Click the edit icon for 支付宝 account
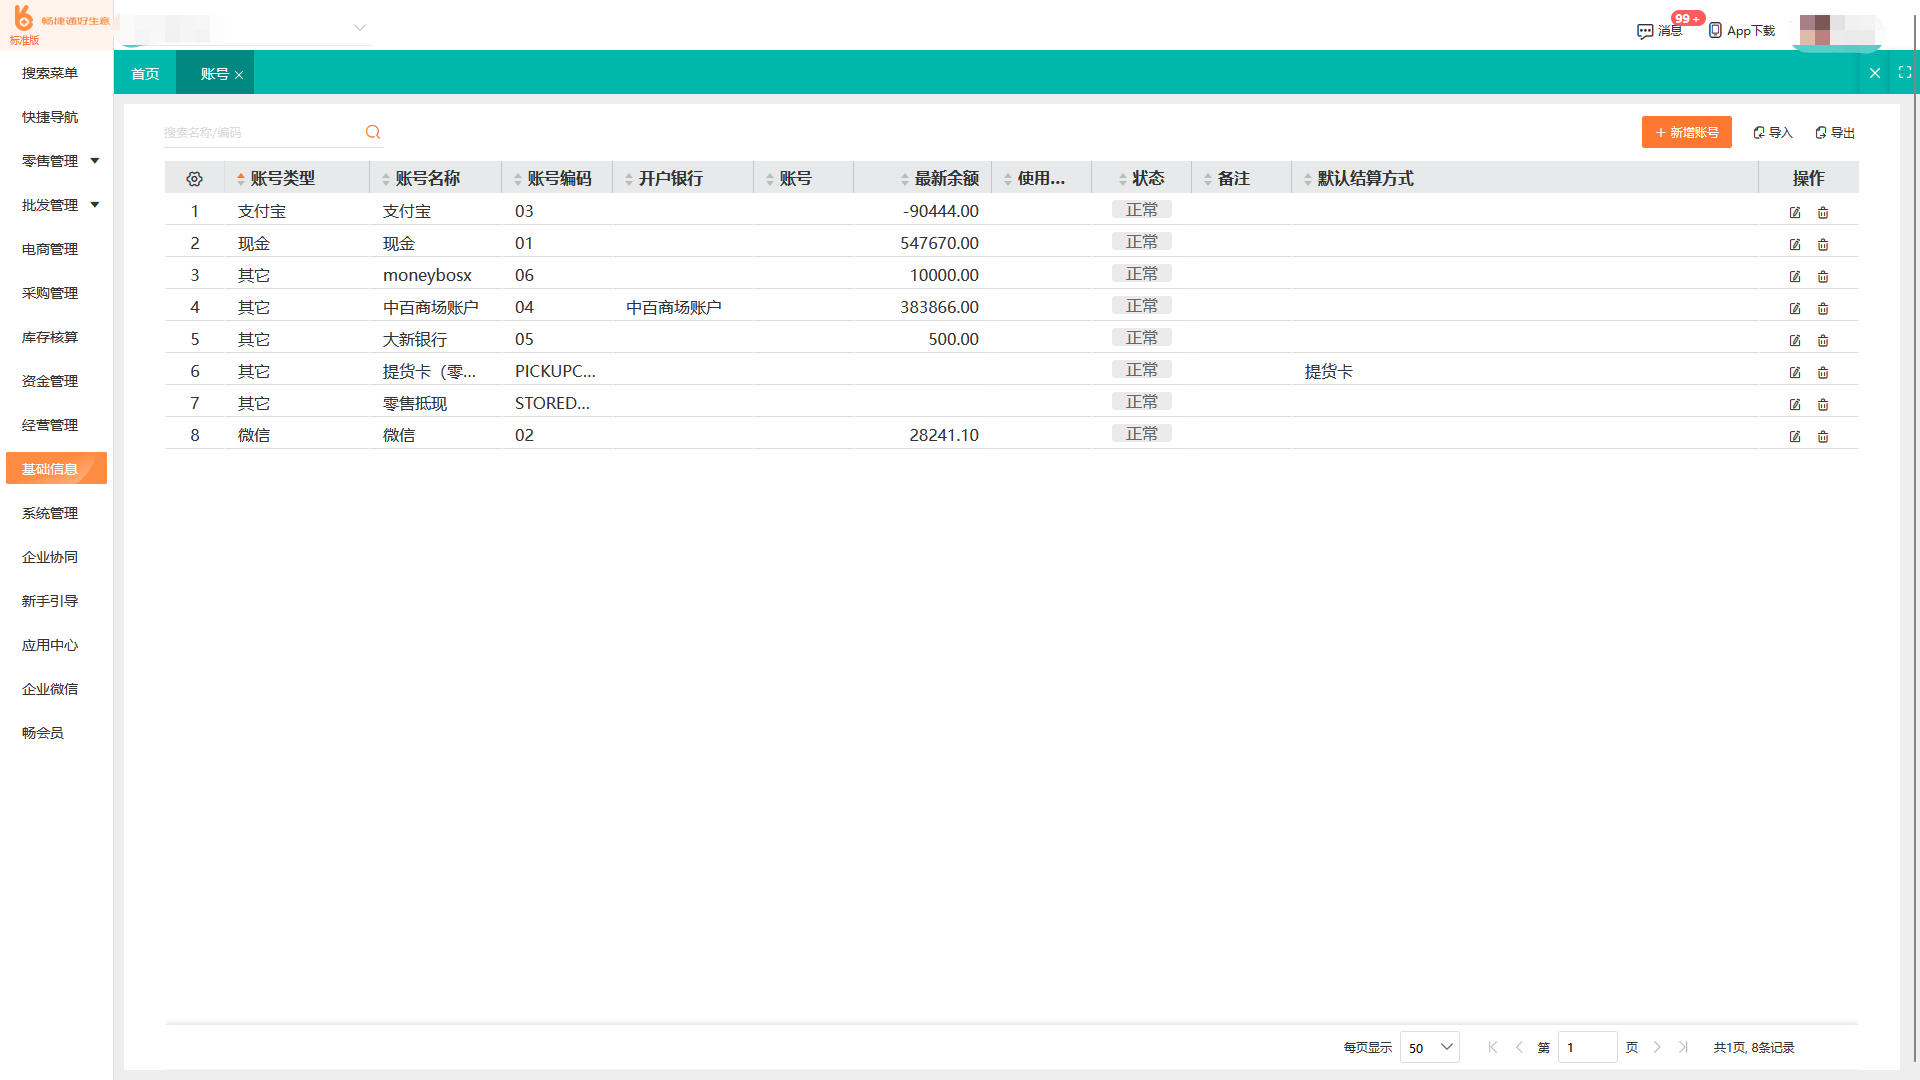1920x1080 pixels. [1795, 211]
